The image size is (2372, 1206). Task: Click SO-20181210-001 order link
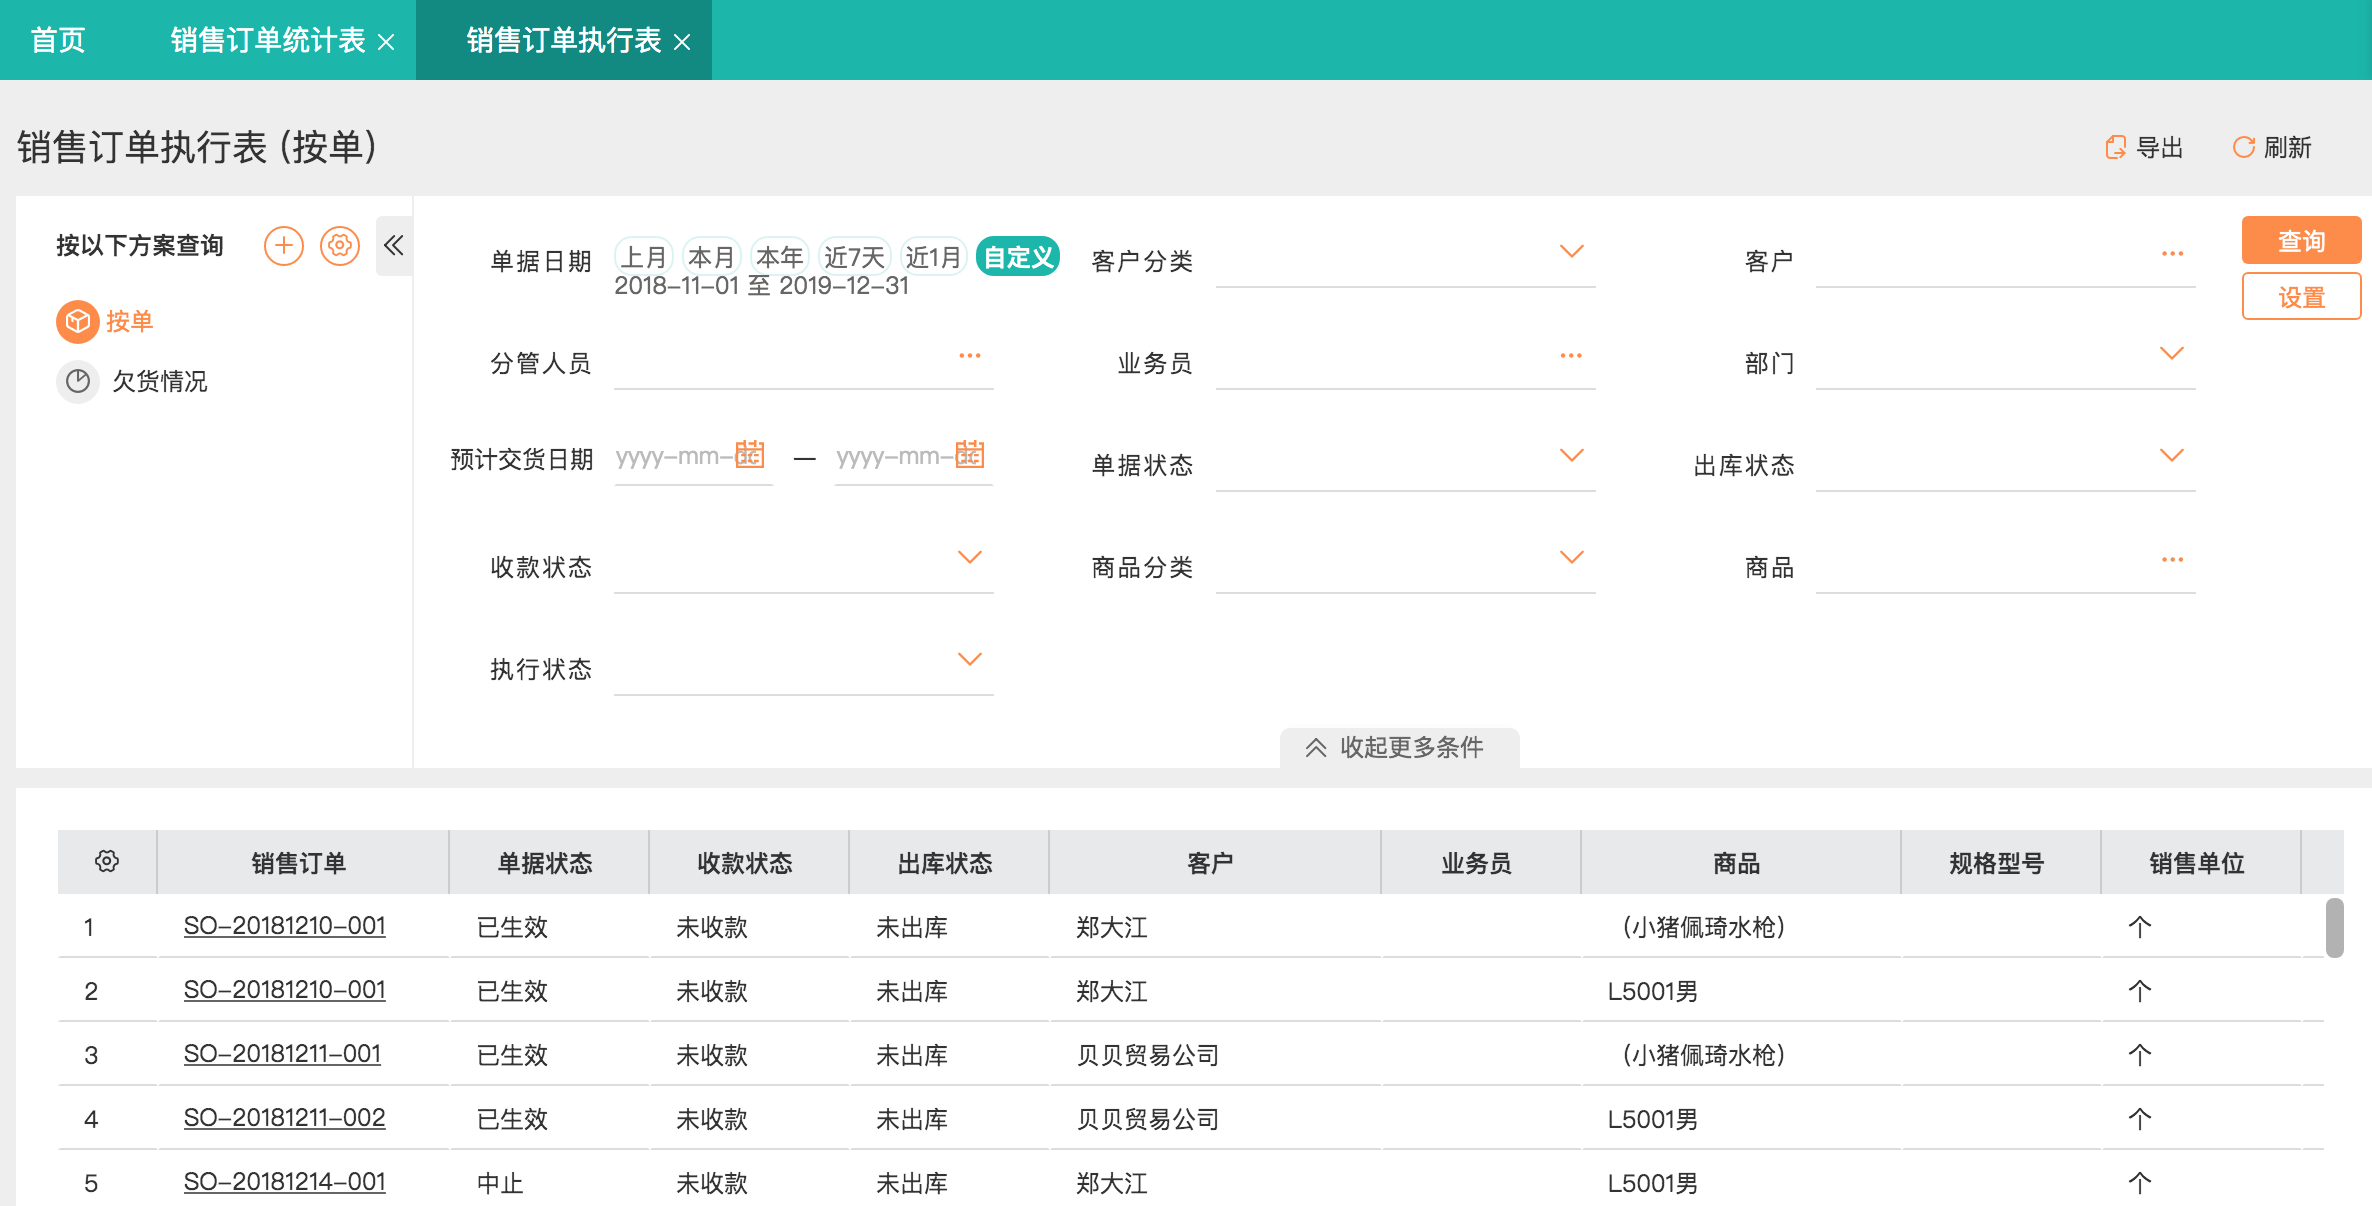point(283,924)
